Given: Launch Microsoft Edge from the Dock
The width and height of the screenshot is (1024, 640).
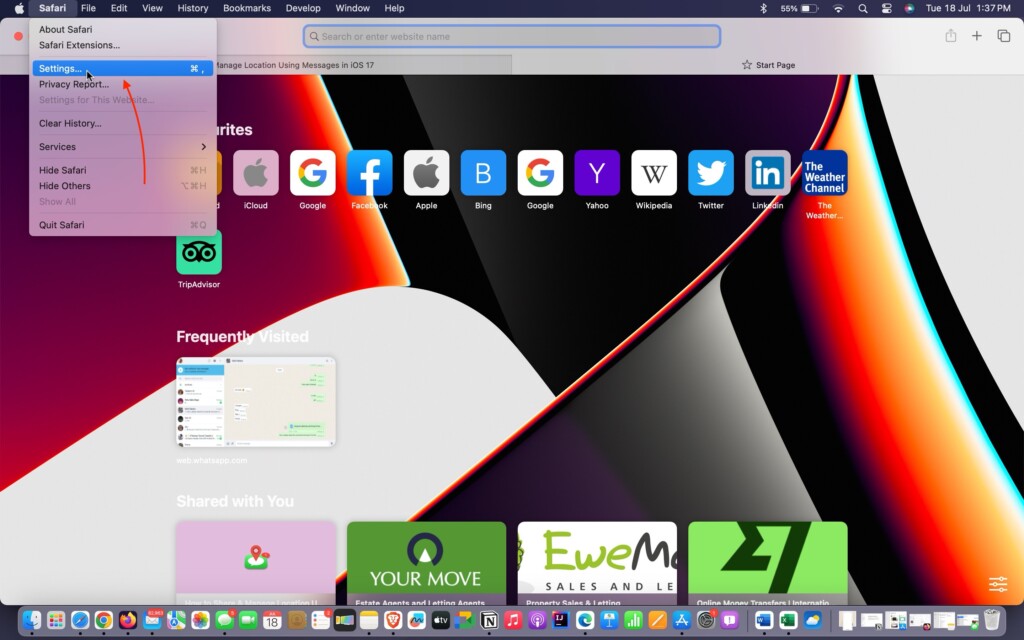Looking at the screenshot, I should click(585, 620).
